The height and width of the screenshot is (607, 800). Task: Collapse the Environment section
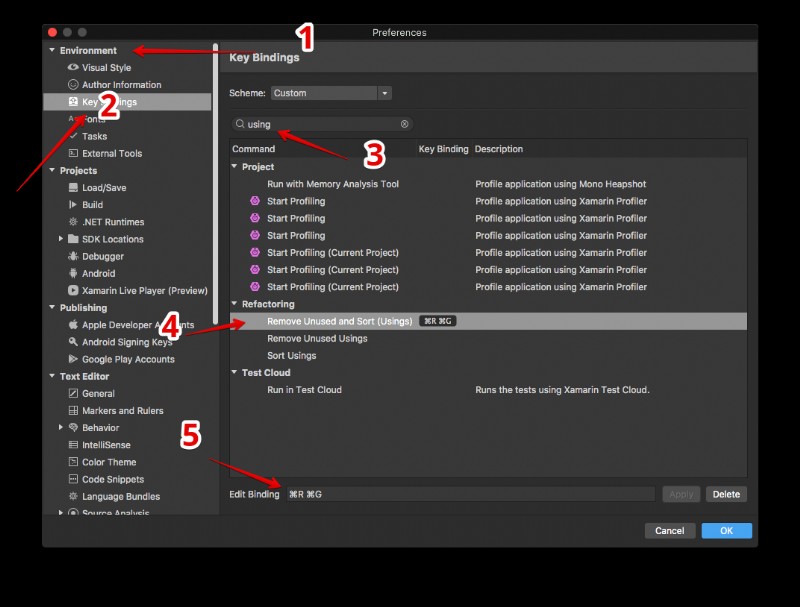coord(52,51)
